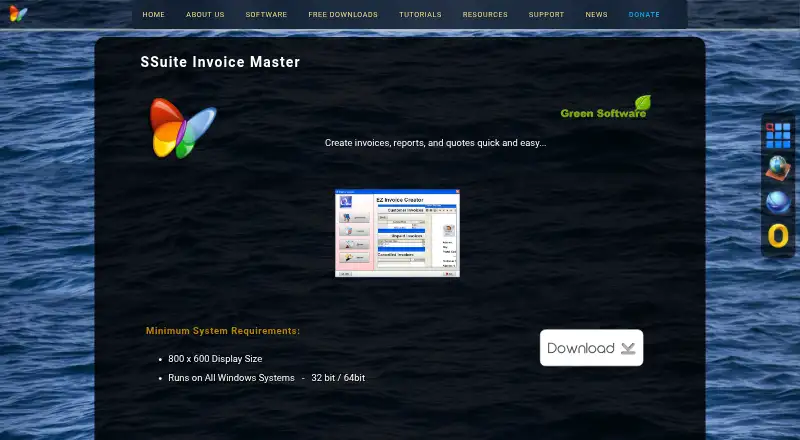Open the HOME menu item

tap(154, 15)
